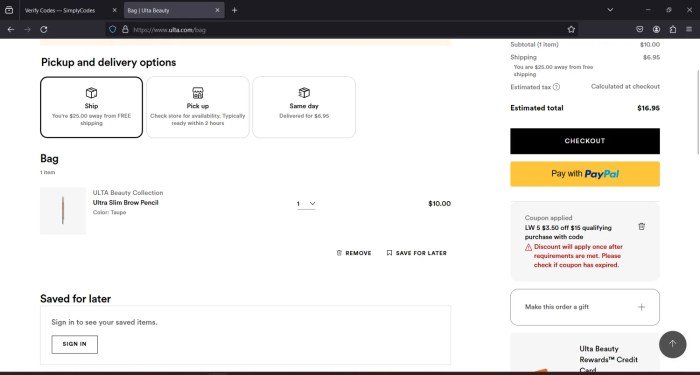
Task: Click the Save to Pocket icon
Action: (x=640, y=29)
